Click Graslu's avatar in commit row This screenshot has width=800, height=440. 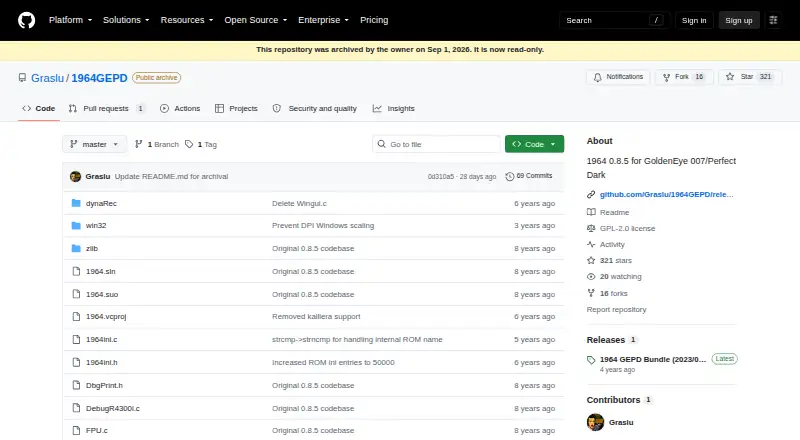76,177
